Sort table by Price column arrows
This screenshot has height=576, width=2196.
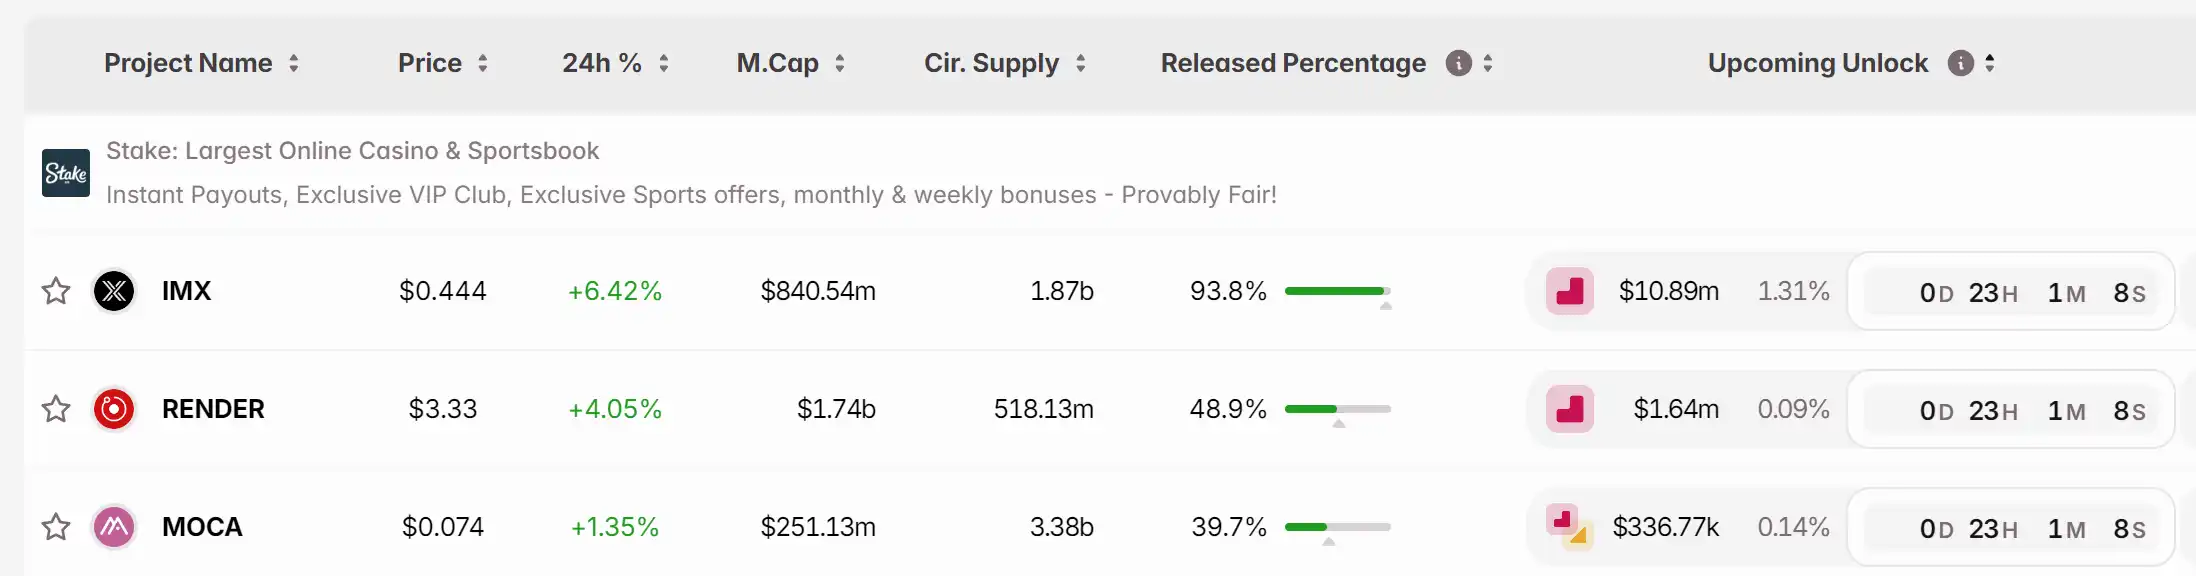pos(483,63)
